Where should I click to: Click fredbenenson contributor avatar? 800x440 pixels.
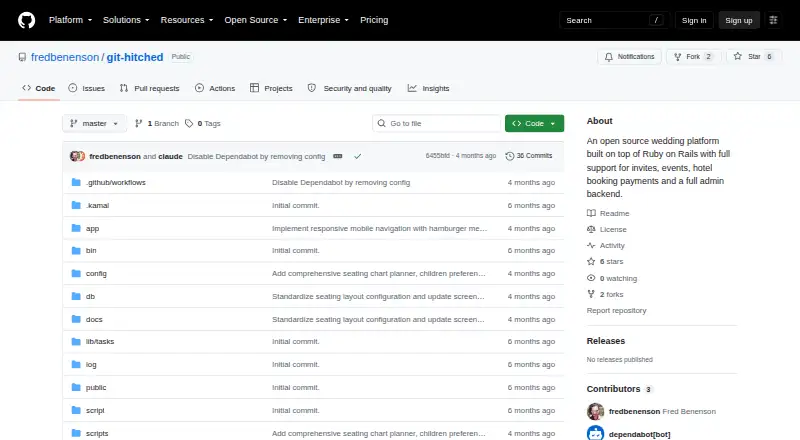[x=595, y=411]
